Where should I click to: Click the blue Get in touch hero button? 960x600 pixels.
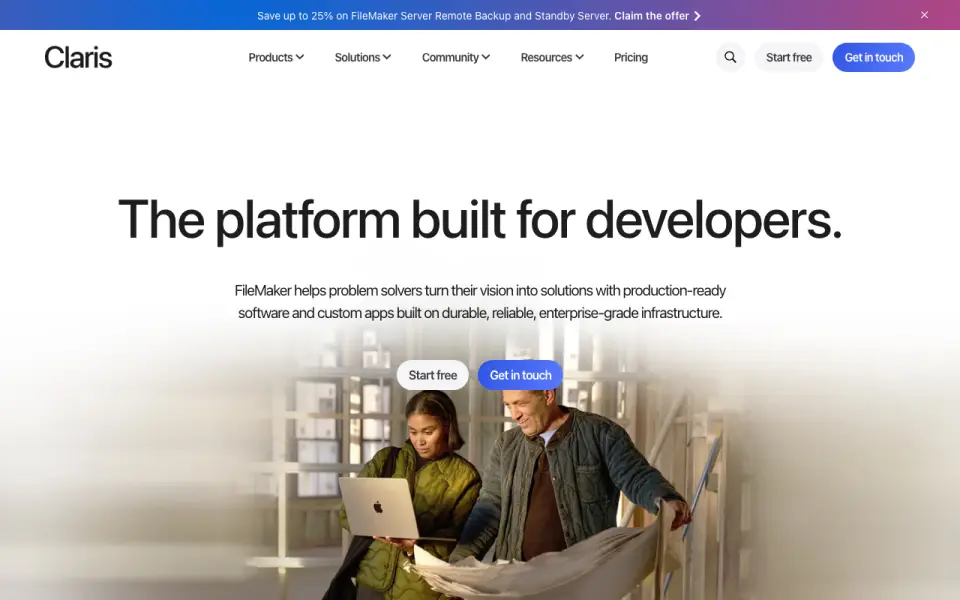(x=520, y=375)
